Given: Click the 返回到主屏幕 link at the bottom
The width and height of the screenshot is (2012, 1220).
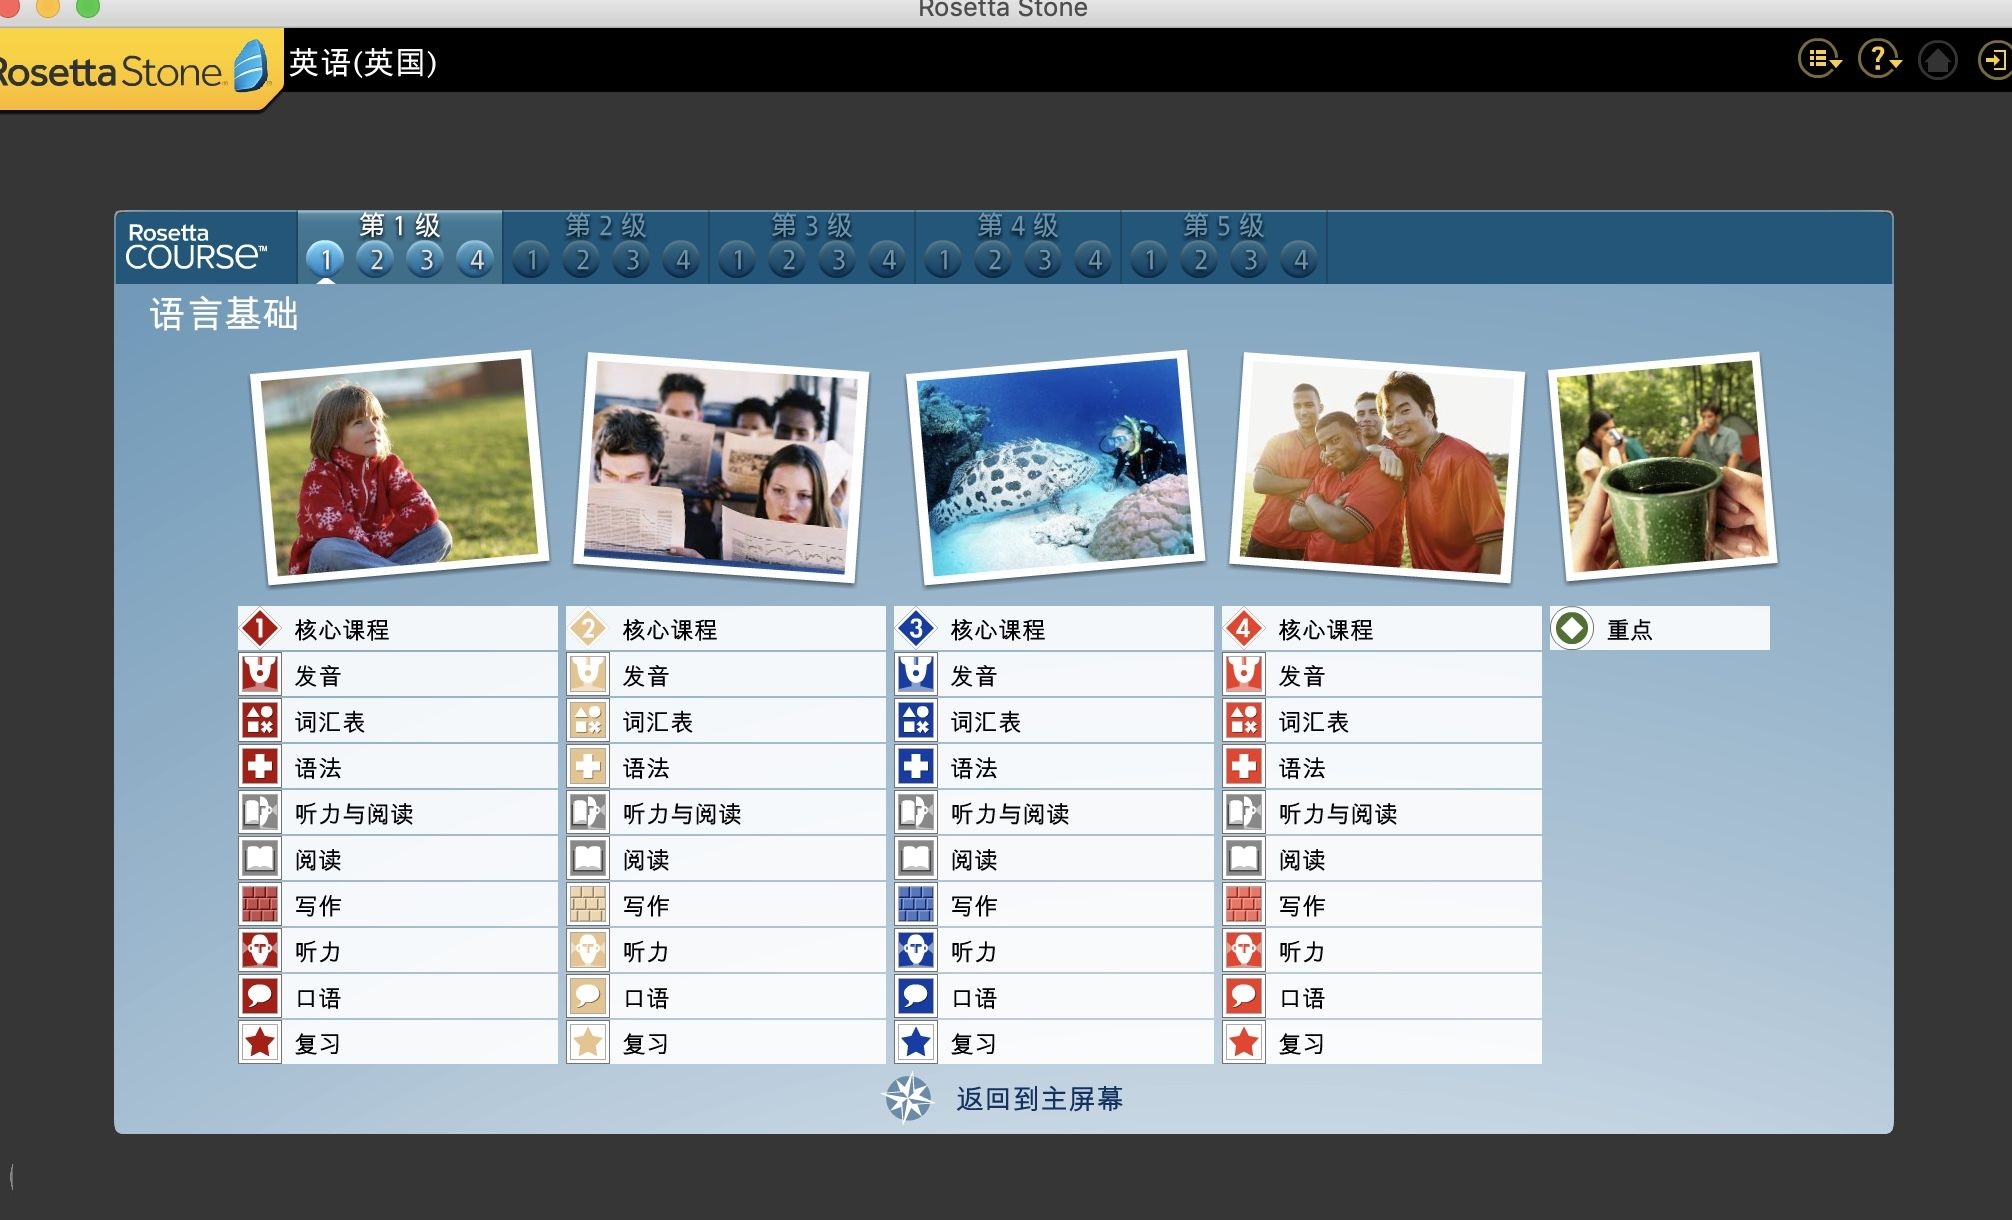Looking at the screenshot, I should click(x=1040, y=1097).
